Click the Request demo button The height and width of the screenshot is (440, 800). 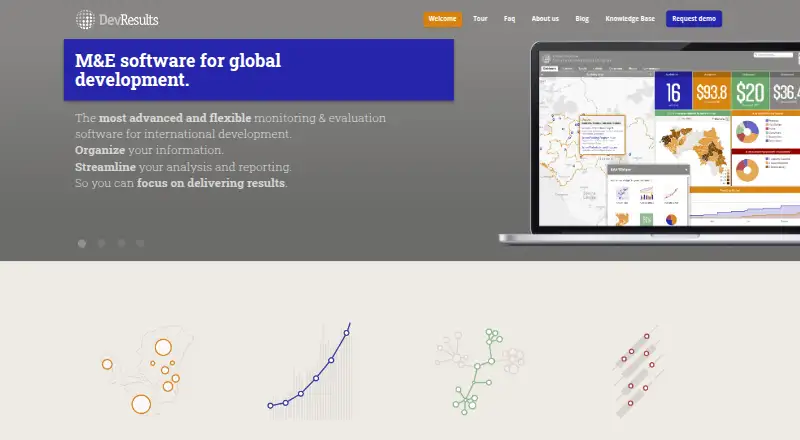coord(694,19)
